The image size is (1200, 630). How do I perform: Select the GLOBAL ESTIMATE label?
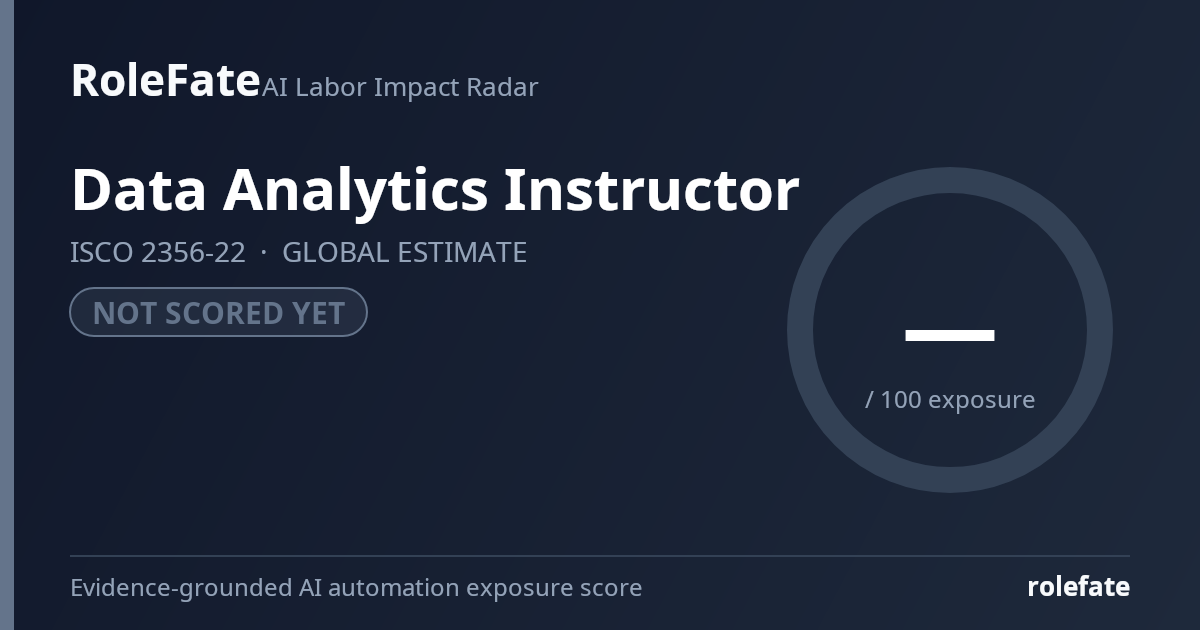(404, 252)
